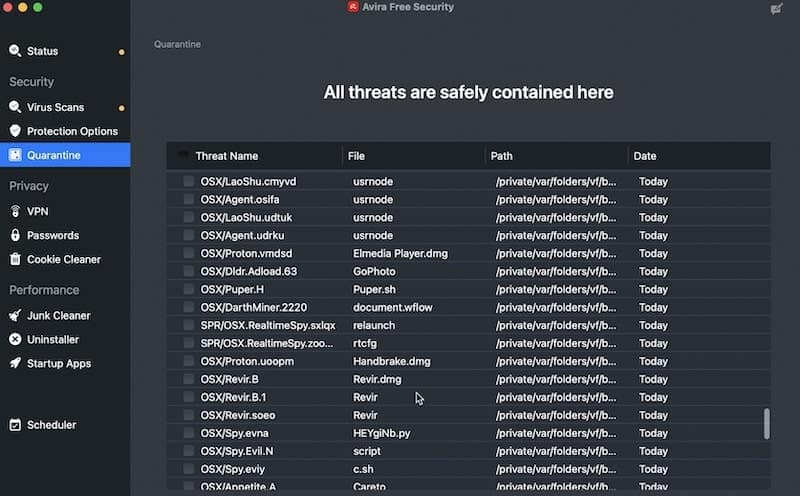Viewport: 800px width, 496px height.
Task: Select the rtcfg file cell
Action: [365, 343]
